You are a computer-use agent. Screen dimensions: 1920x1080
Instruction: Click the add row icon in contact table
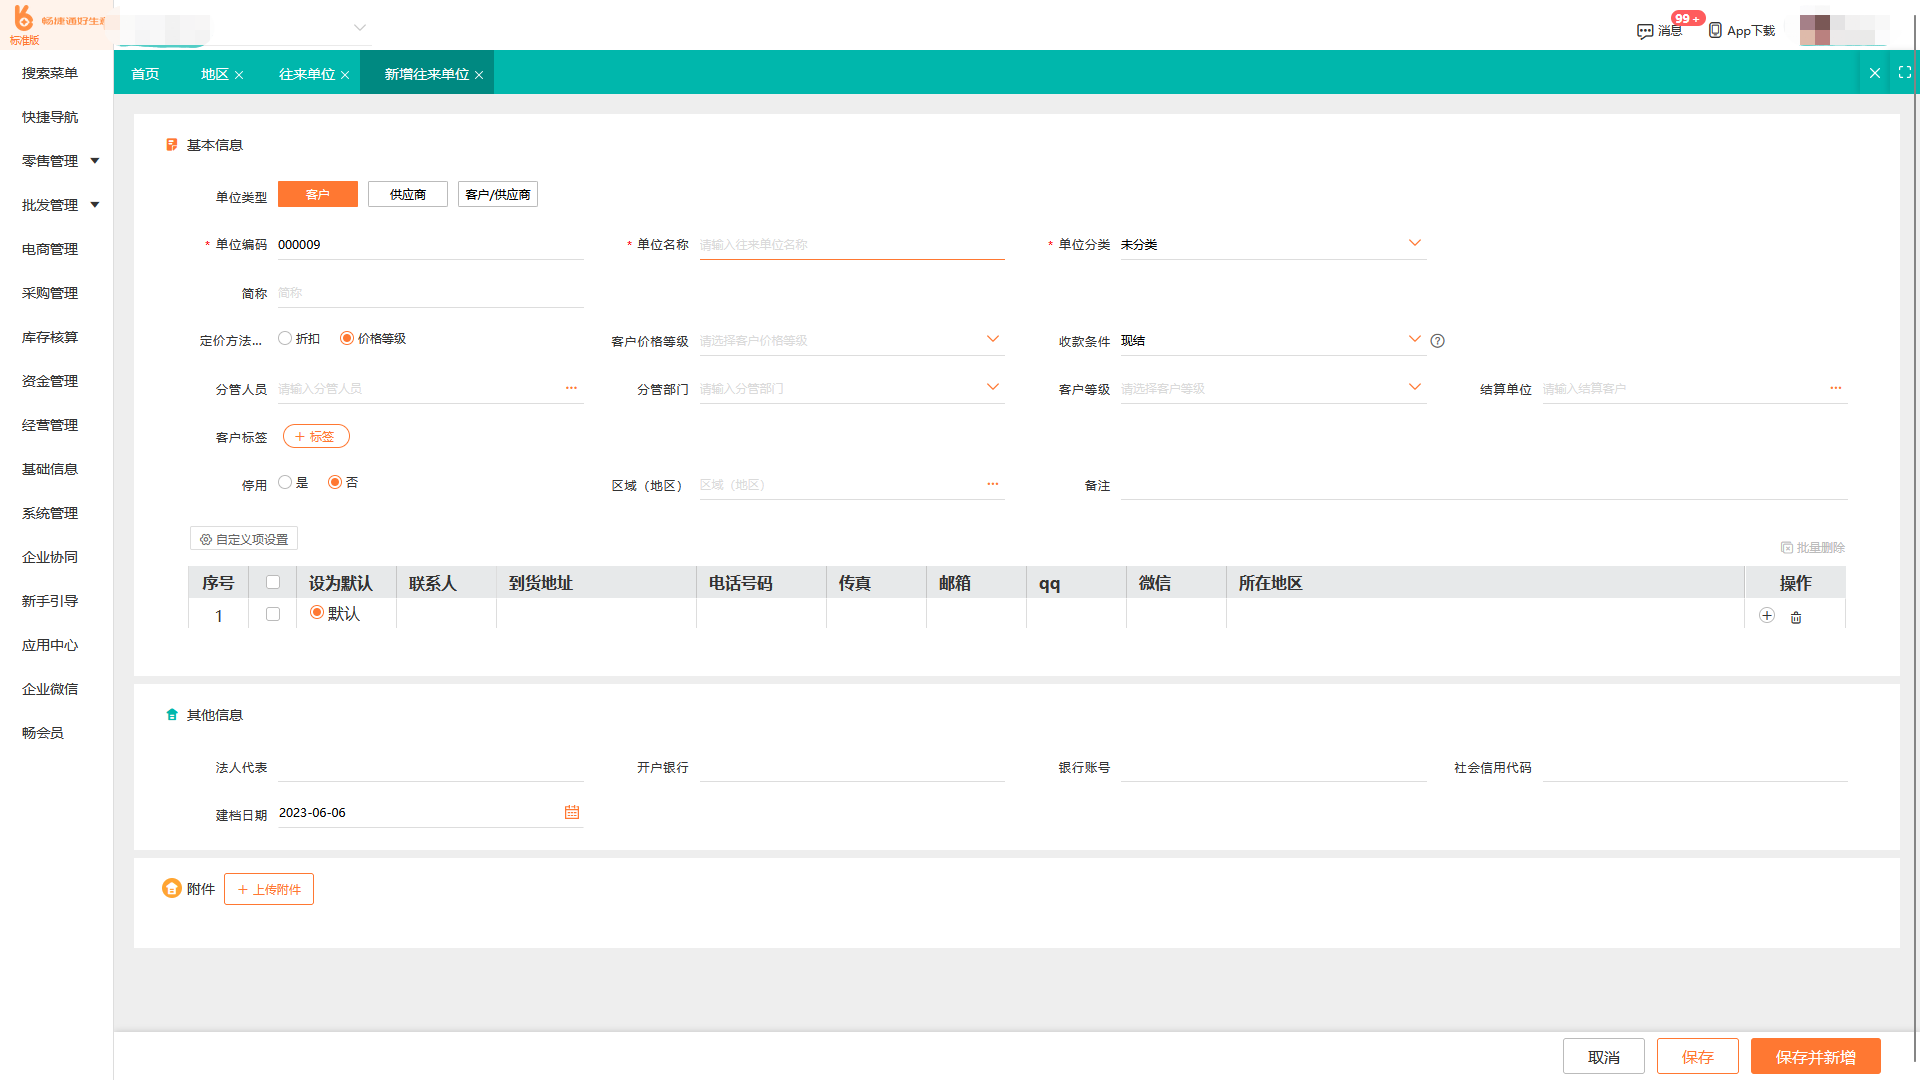[x=1767, y=615]
